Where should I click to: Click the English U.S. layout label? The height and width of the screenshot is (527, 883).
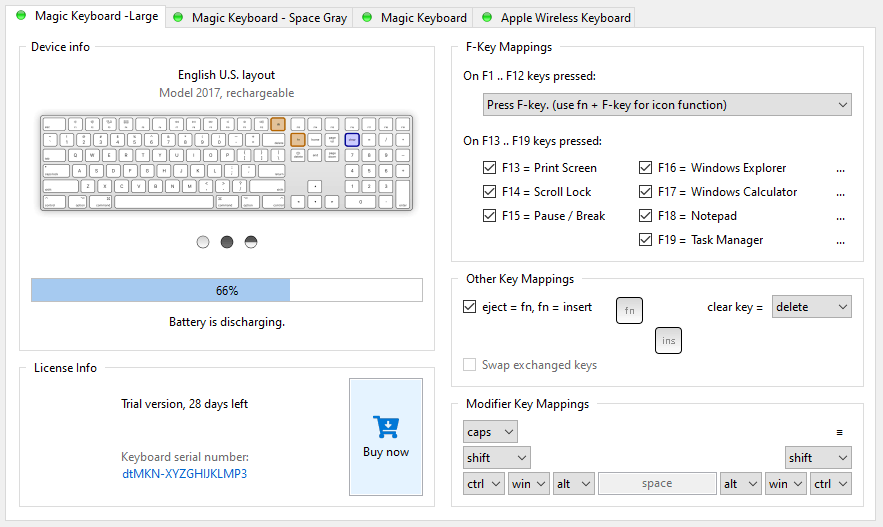coord(226,75)
